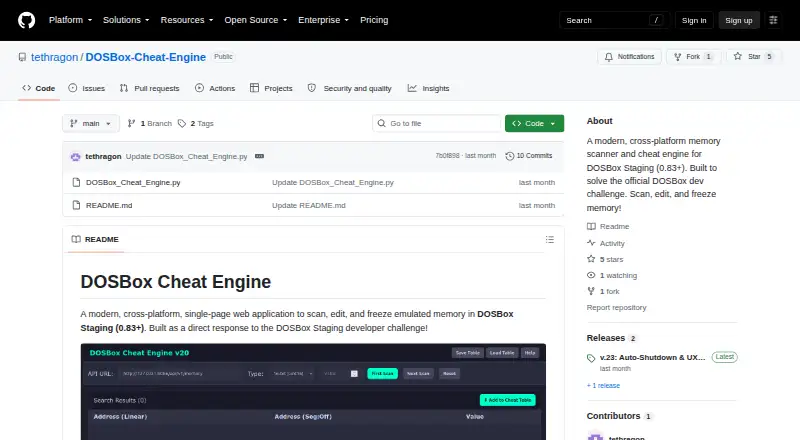Screen dimensions: 800x440
Task: Open the DOSBox-Cheat-Engine repository link
Action: tap(145, 57)
